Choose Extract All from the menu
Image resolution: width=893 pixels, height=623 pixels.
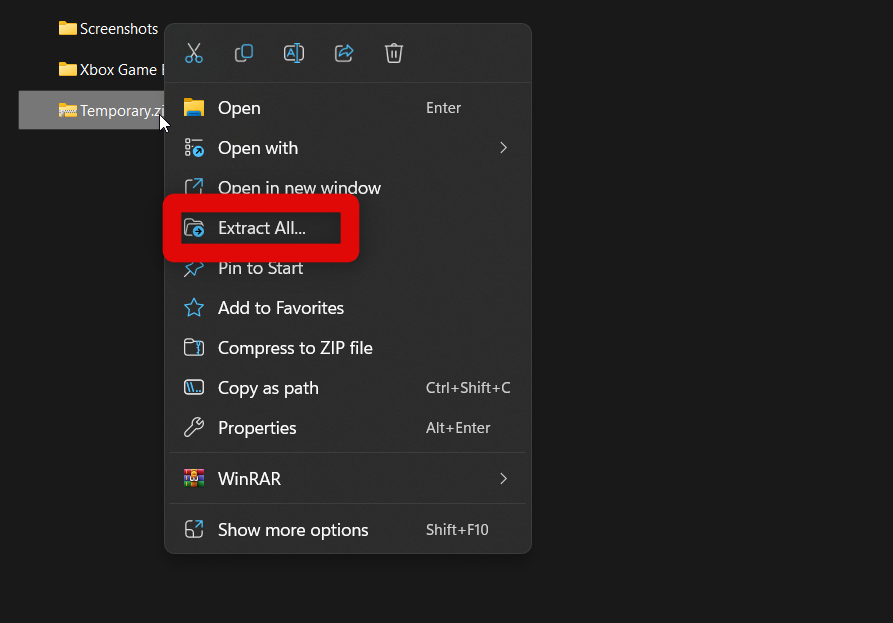click(262, 228)
